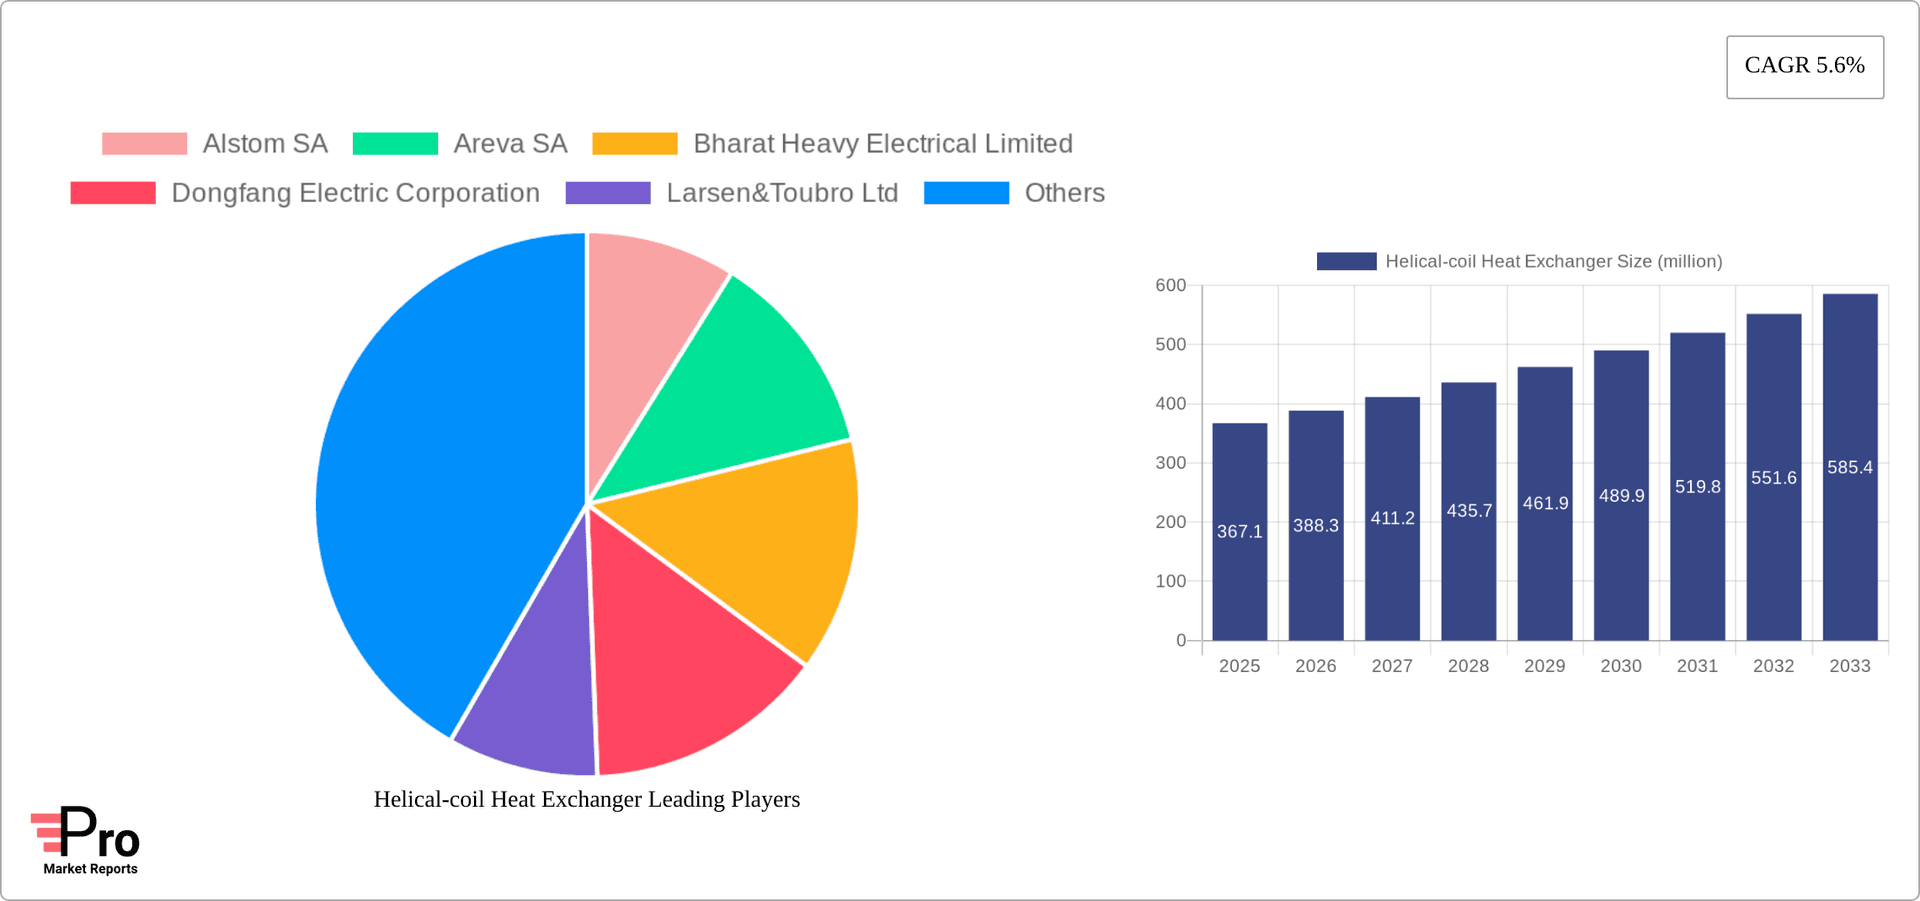Select the Areva SA legend color swatch
The width and height of the screenshot is (1920, 901).
coord(395,143)
